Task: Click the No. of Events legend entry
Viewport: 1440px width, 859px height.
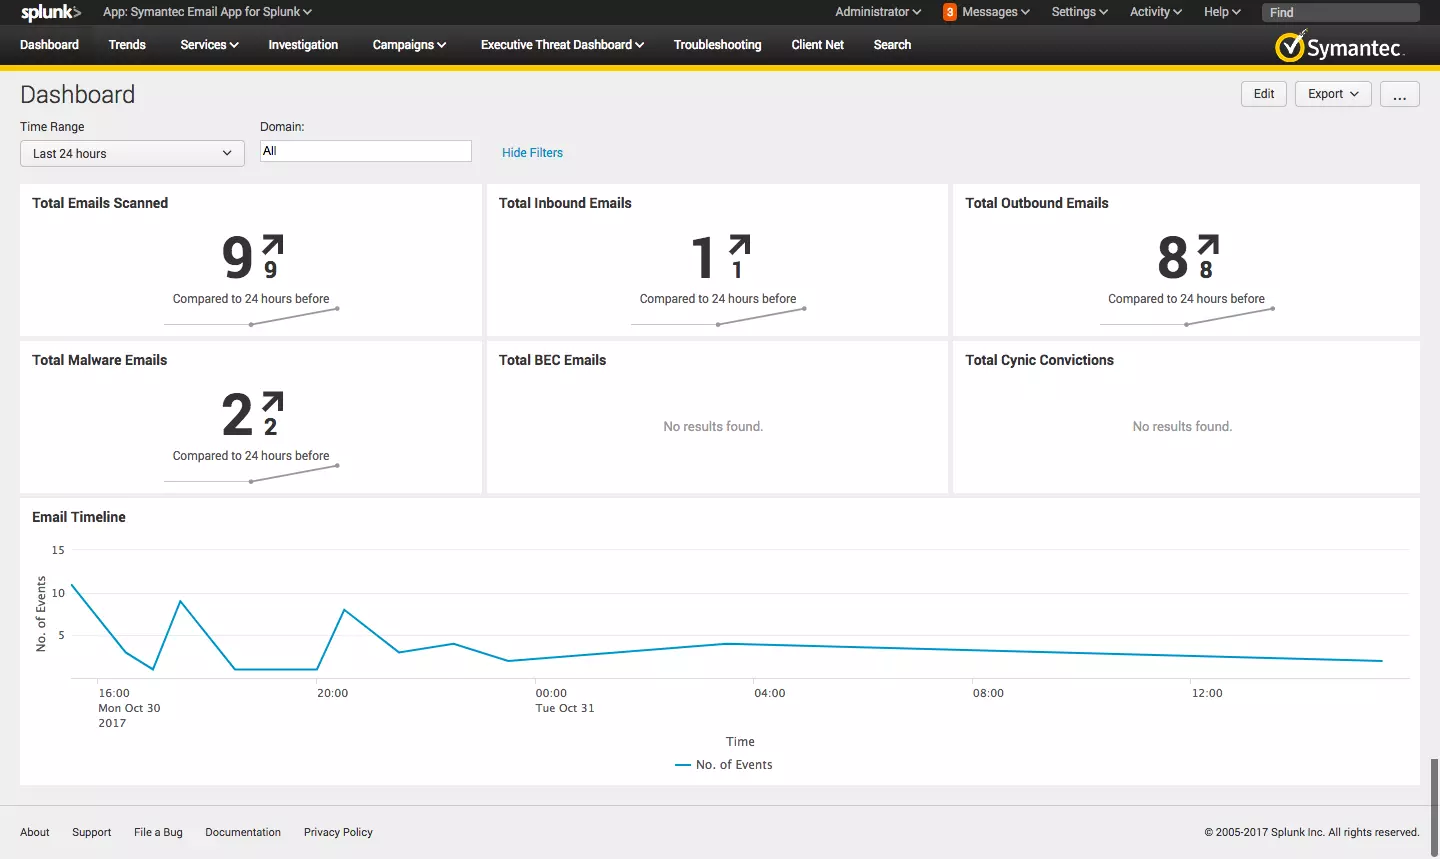Action: (724, 765)
